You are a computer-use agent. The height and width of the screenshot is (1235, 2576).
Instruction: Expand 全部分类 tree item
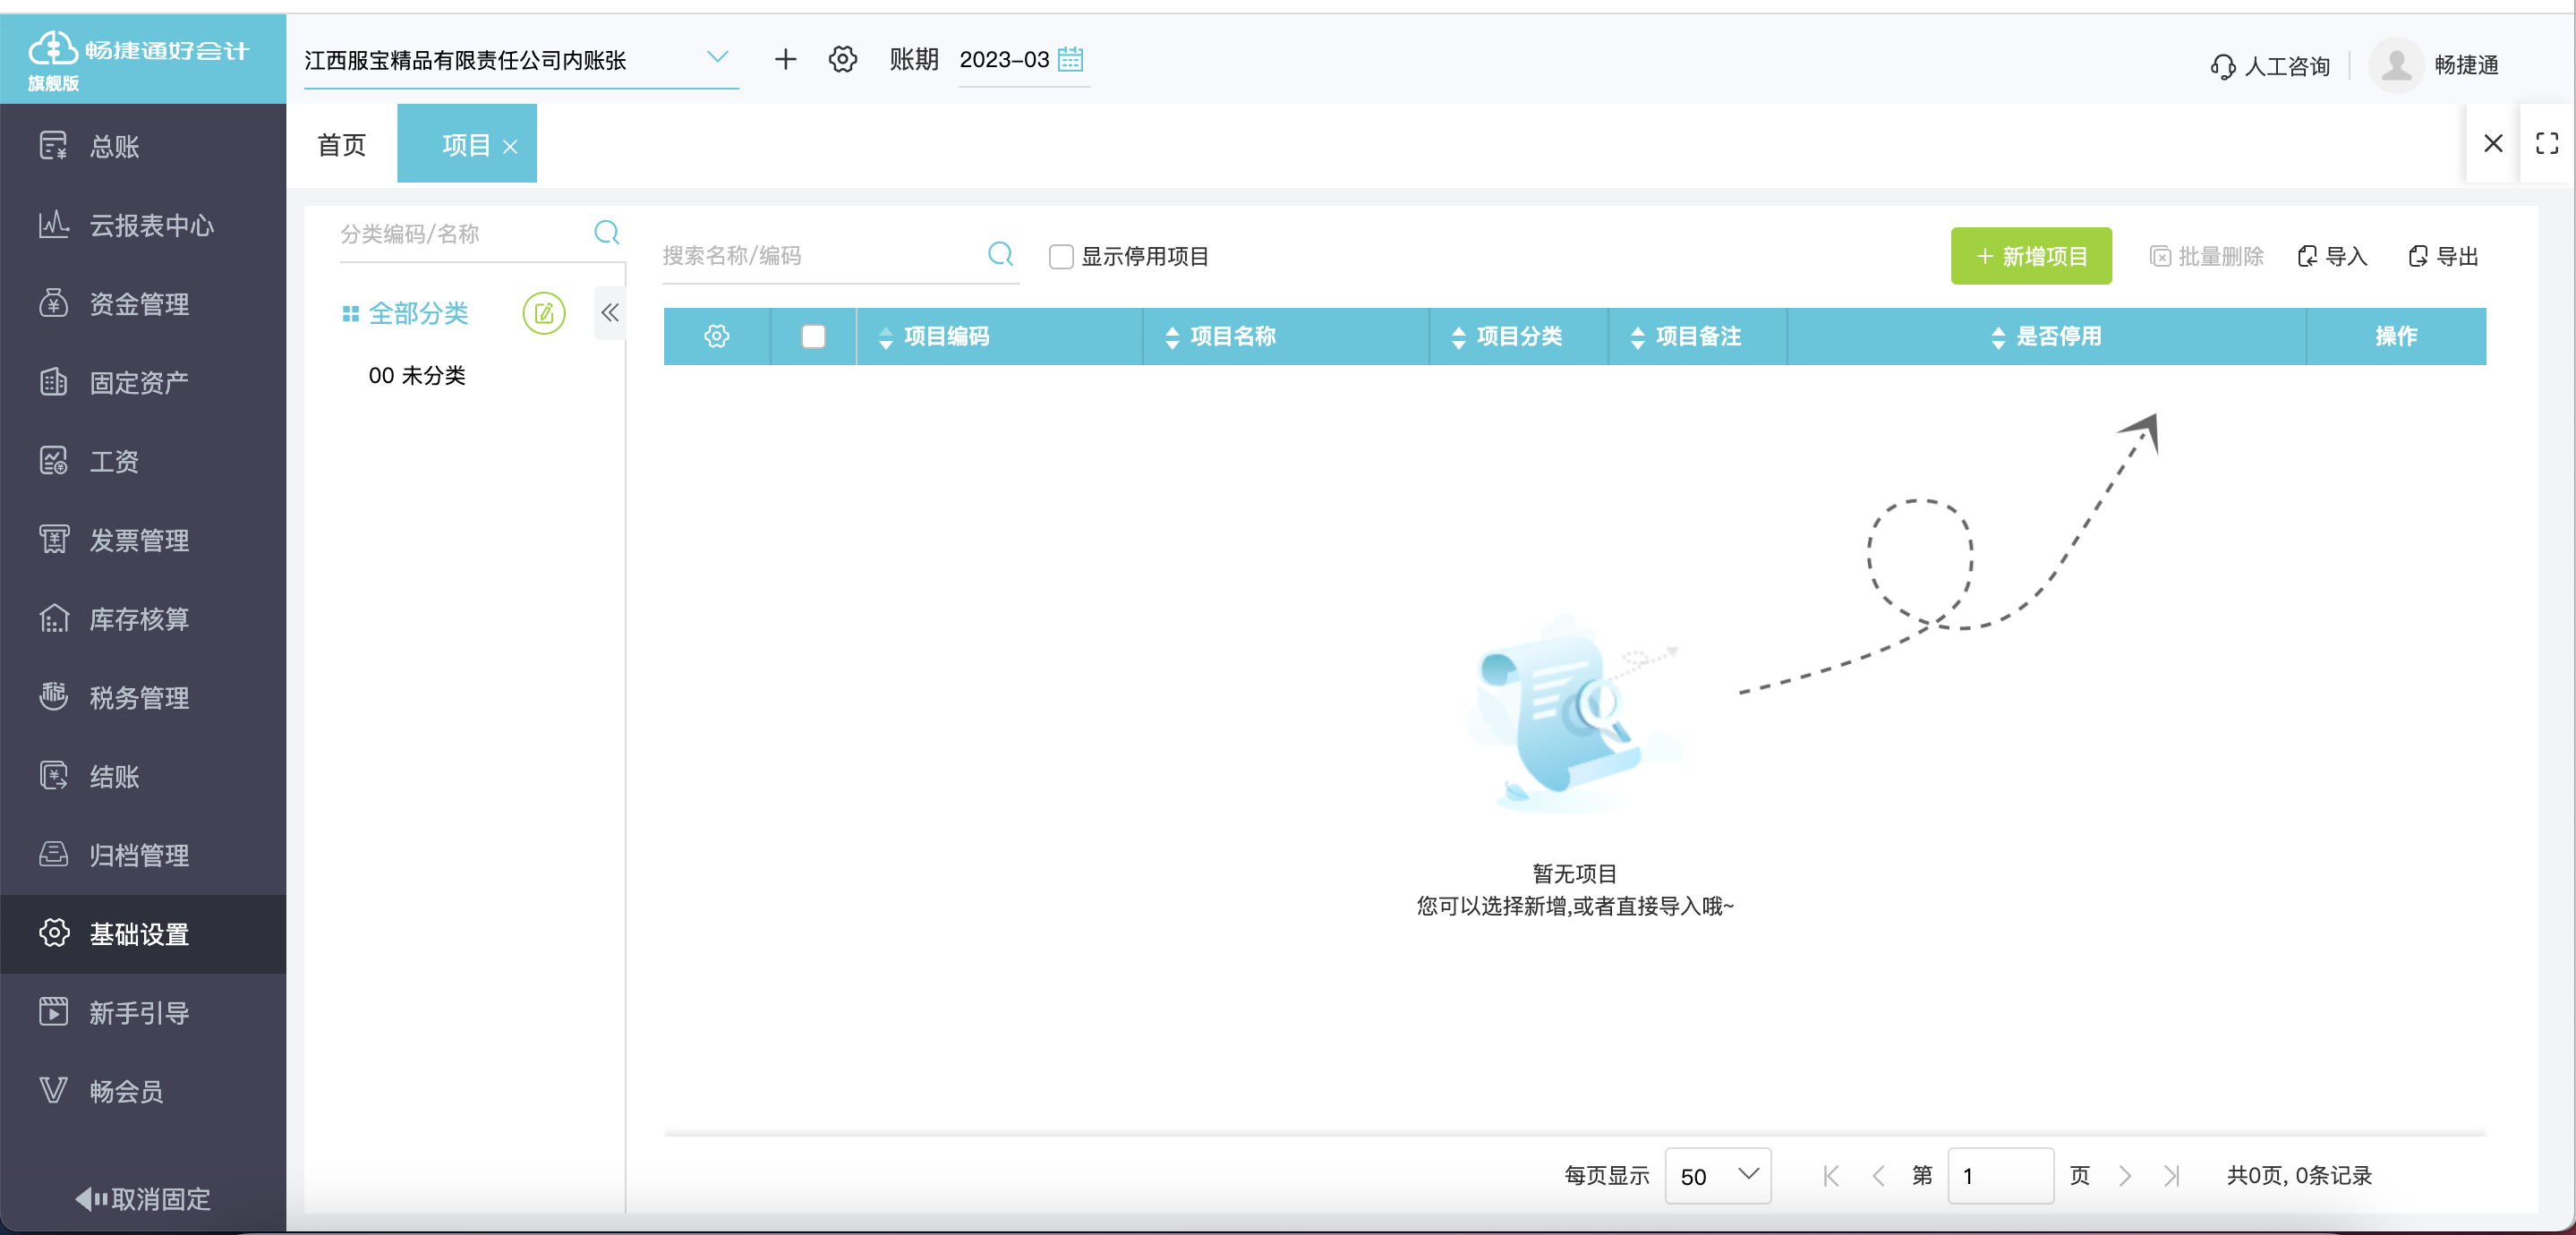coord(350,314)
